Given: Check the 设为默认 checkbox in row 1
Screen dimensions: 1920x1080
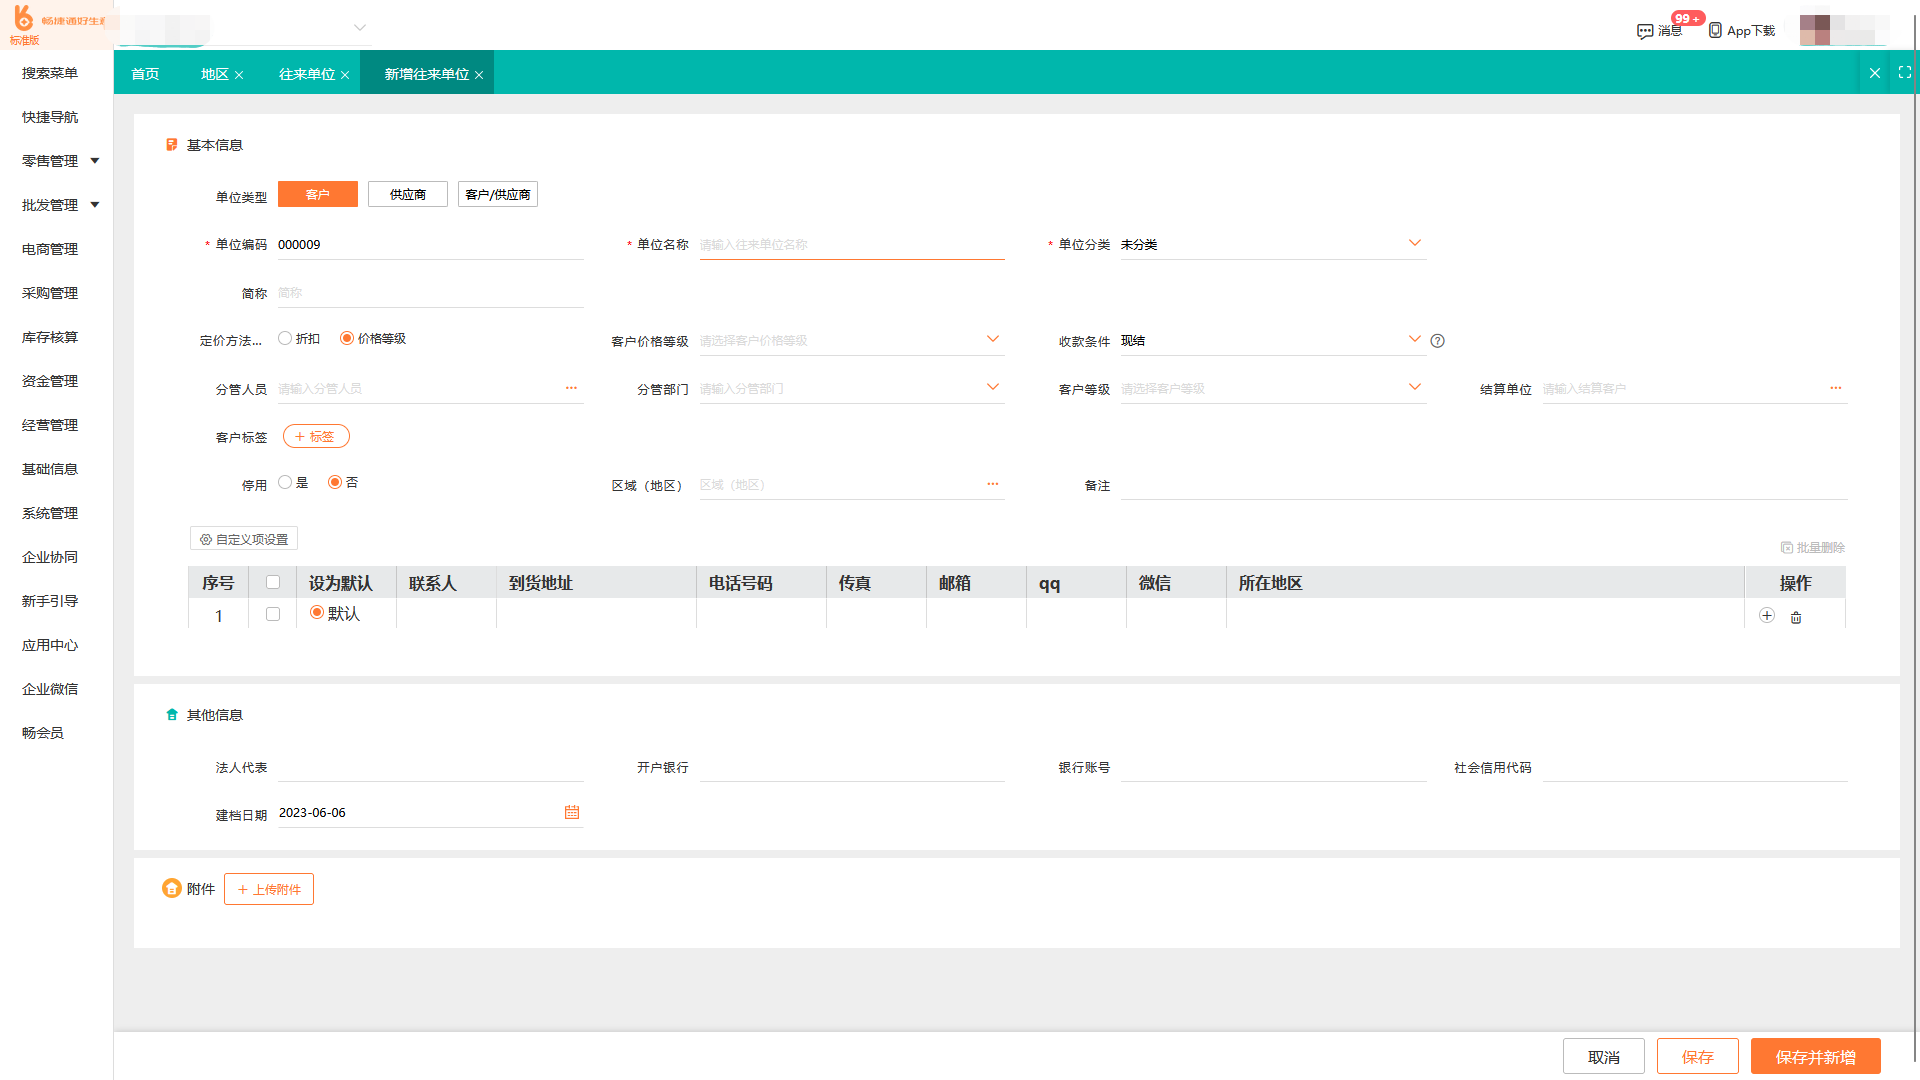Looking at the screenshot, I should click(x=316, y=615).
